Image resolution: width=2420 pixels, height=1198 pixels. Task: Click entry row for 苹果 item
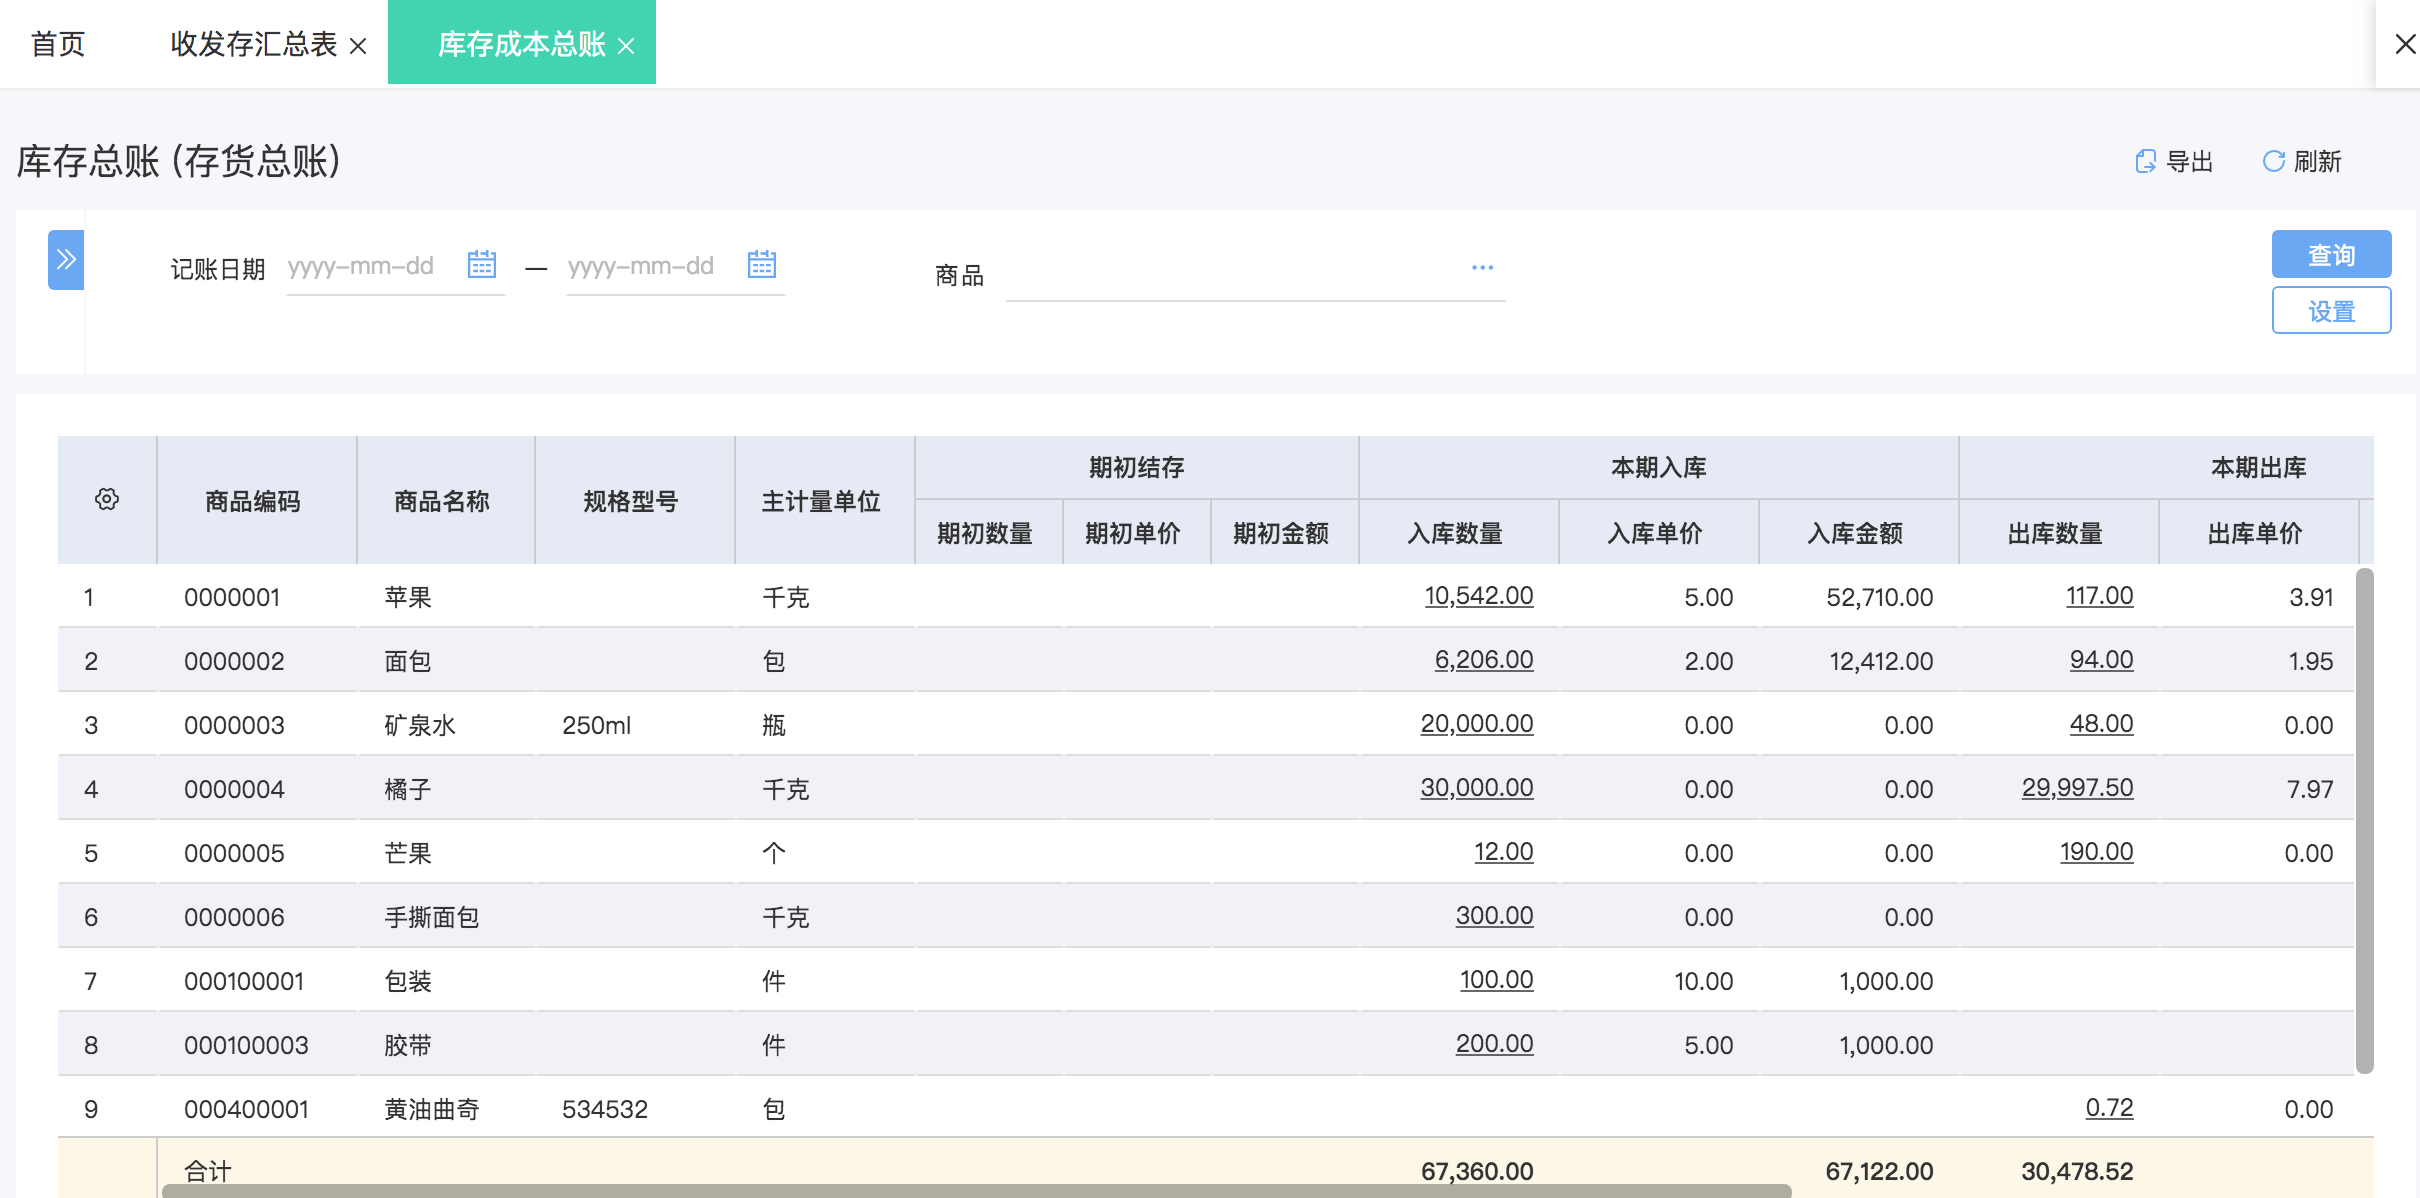click(1210, 596)
